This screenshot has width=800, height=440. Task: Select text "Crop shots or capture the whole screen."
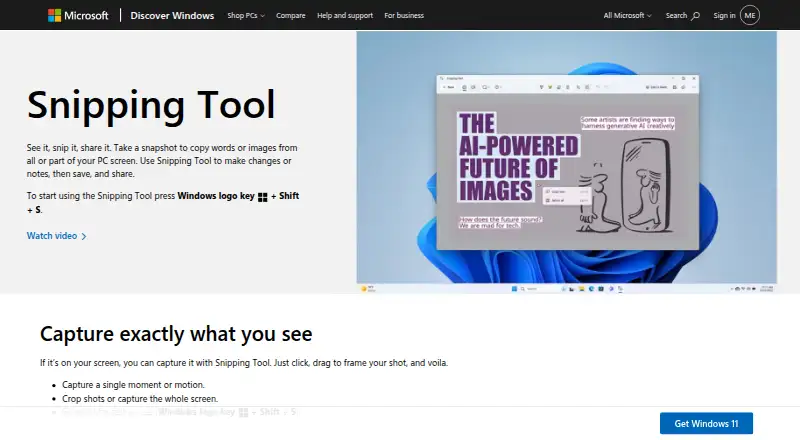(140, 399)
